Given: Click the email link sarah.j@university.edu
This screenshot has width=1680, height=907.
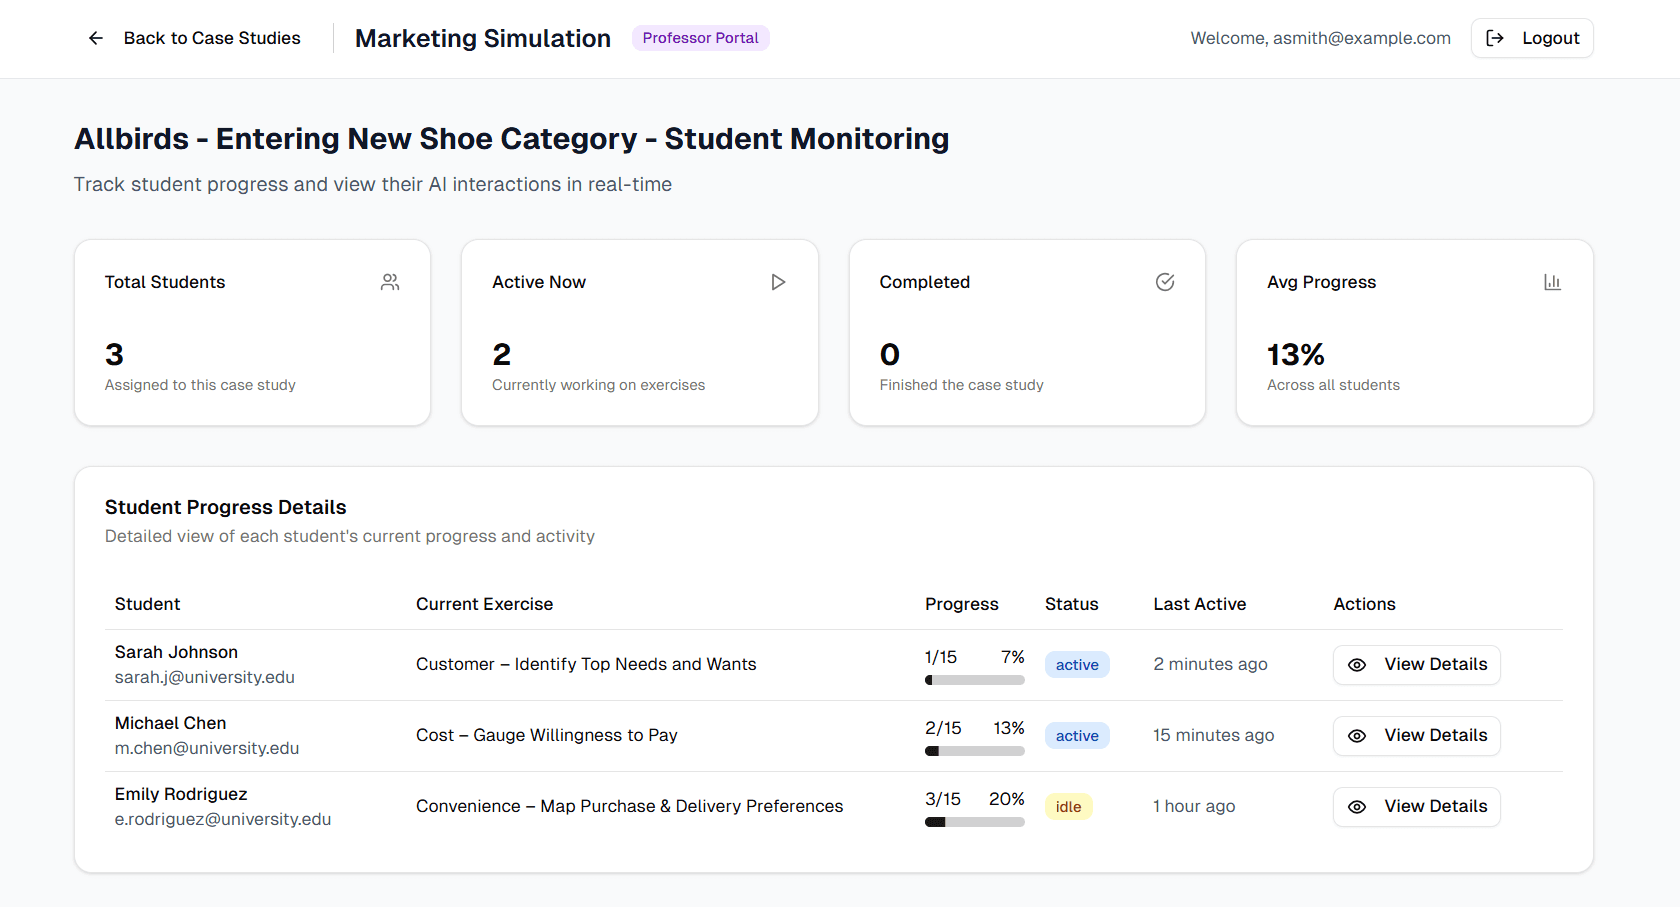Looking at the screenshot, I should (x=204, y=677).
